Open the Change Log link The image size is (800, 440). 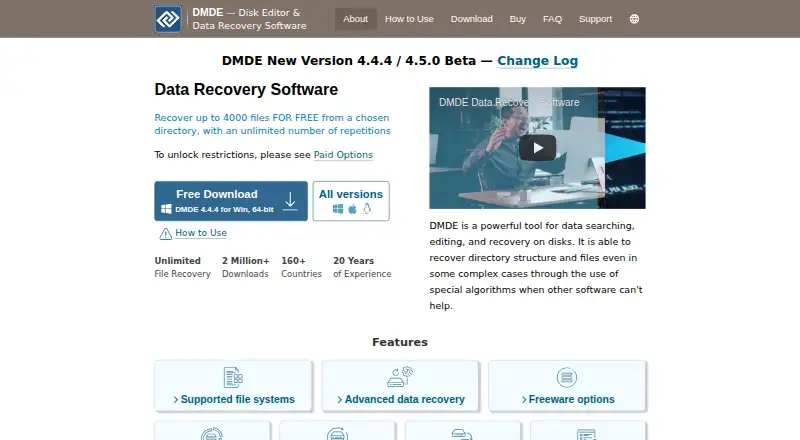pyautogui.click(x=538, y=61)
